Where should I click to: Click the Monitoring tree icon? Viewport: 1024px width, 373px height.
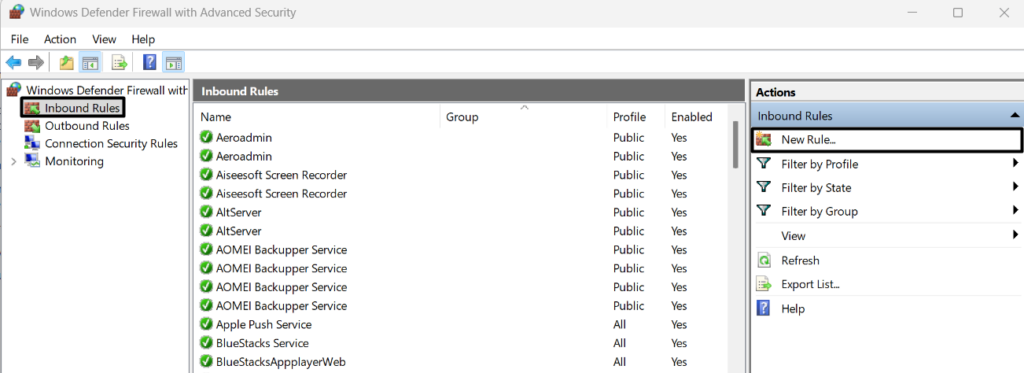point(32,161)
